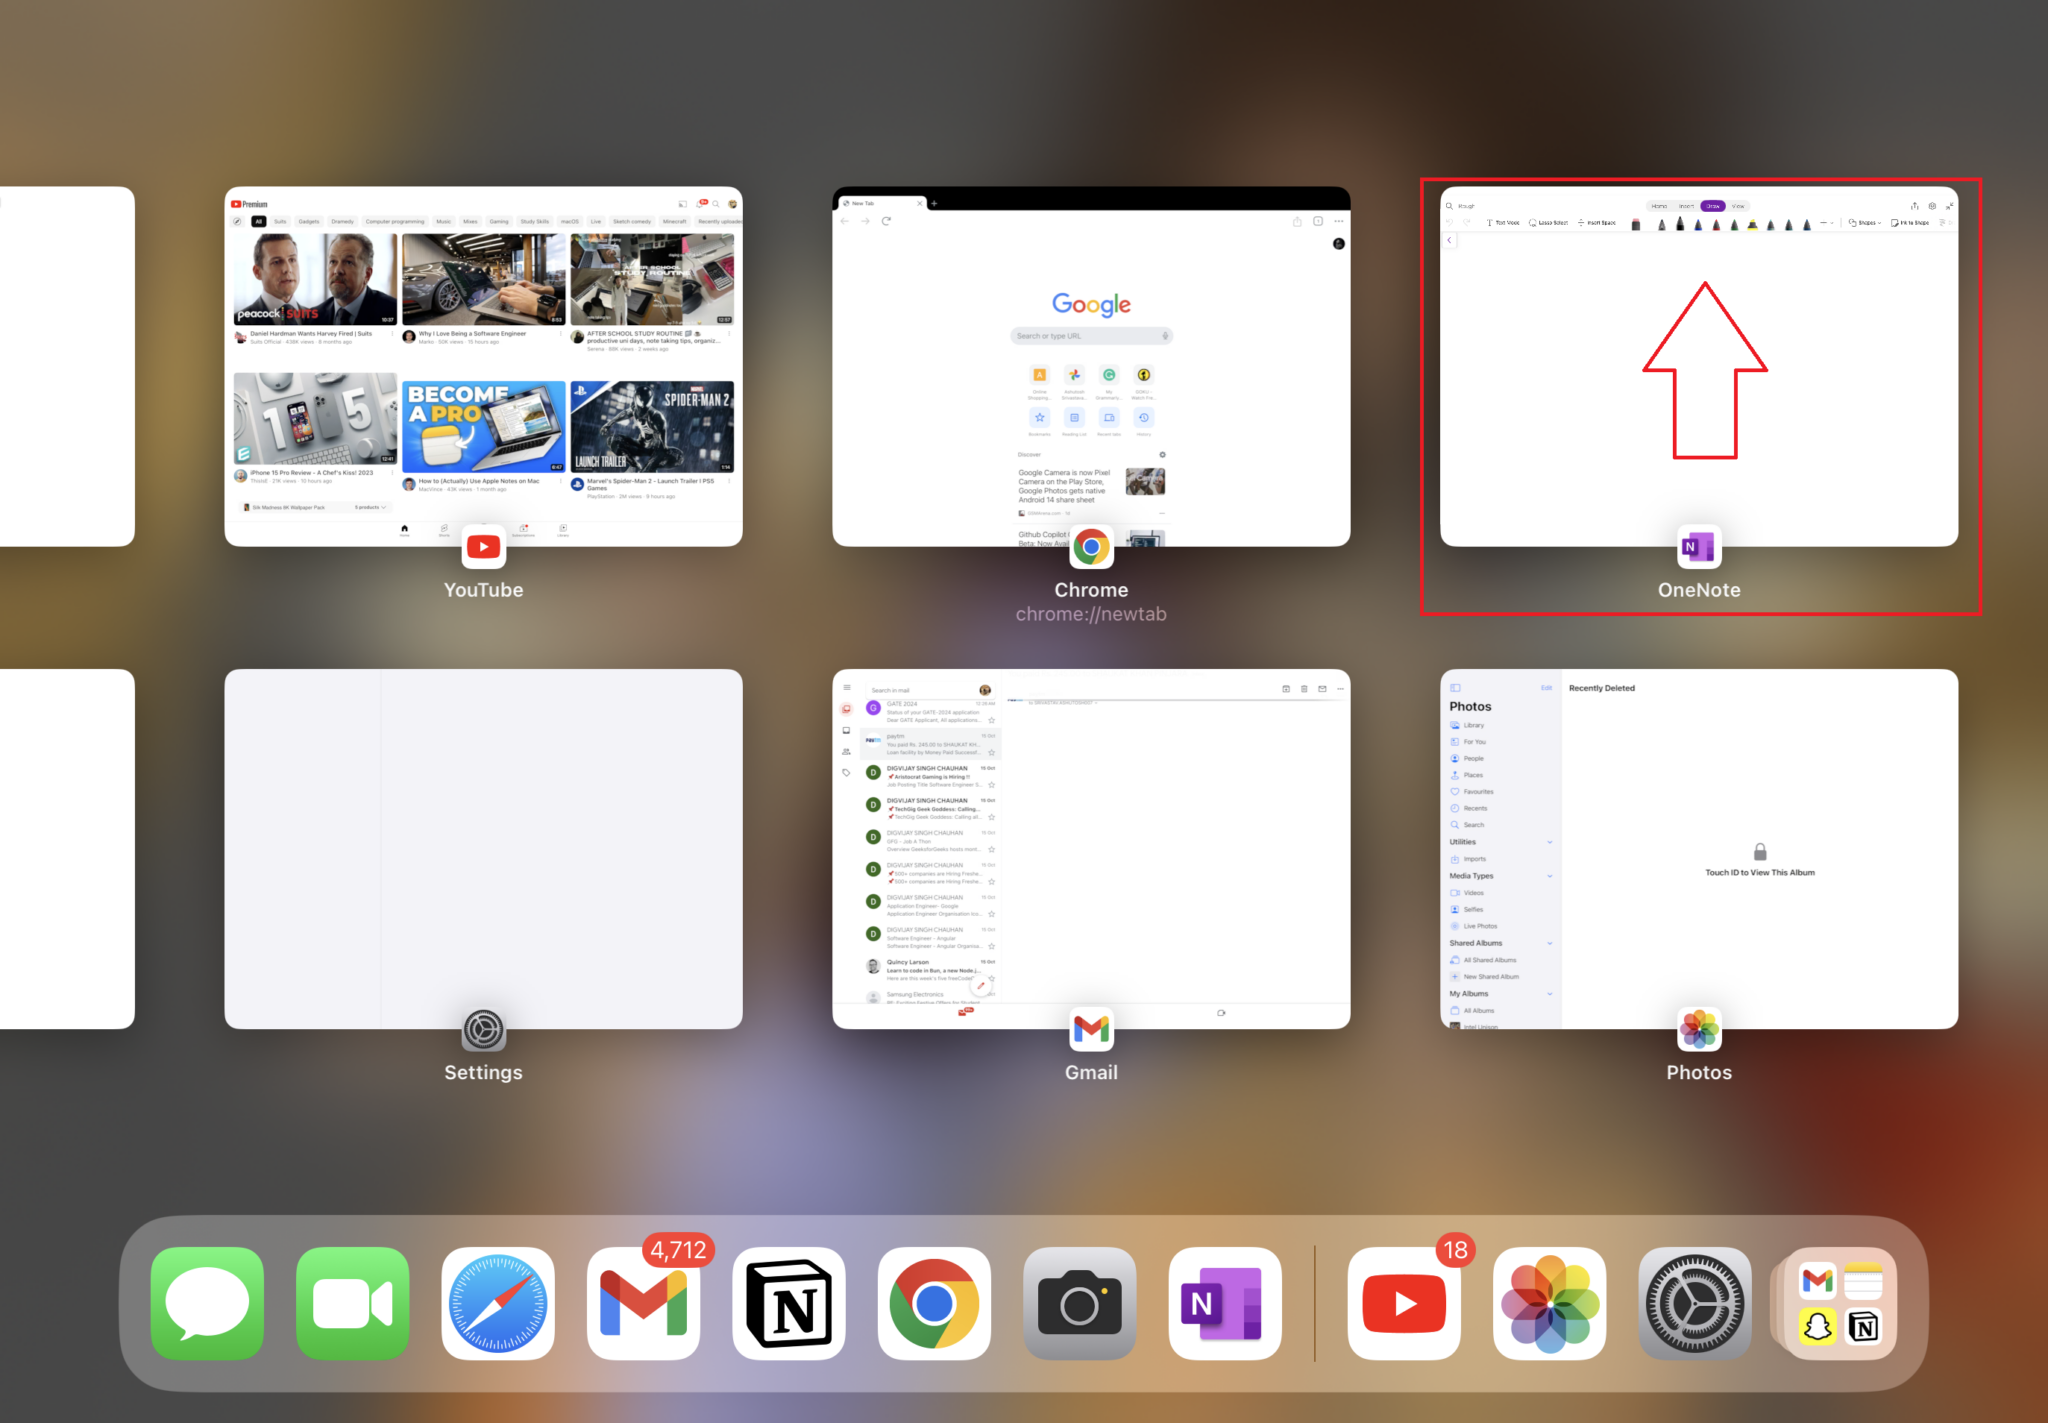The image size is (2048, 1423).
Task: Open the Shapes dropdown in OneNote
Action: coord(1866,223)
